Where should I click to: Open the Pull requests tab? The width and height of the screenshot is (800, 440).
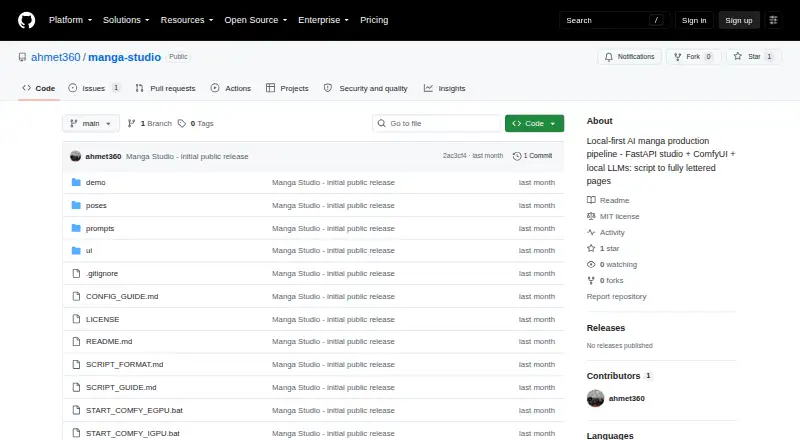tap(165, 88)
